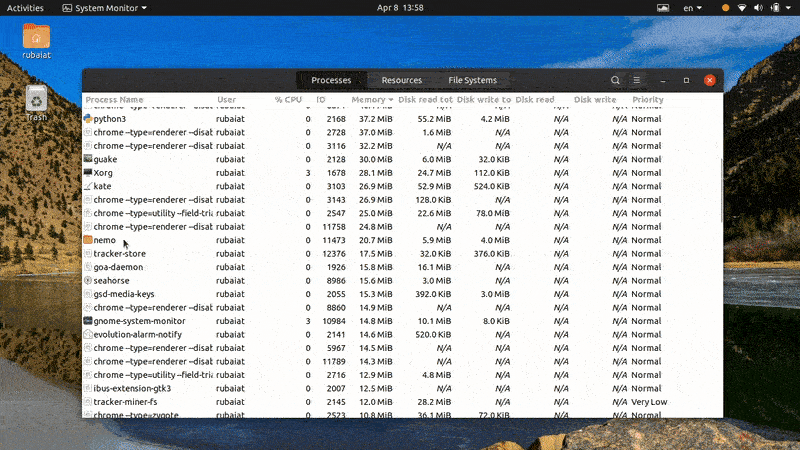Select the tracker-miner-fs process icon

[x=88, y=402]
